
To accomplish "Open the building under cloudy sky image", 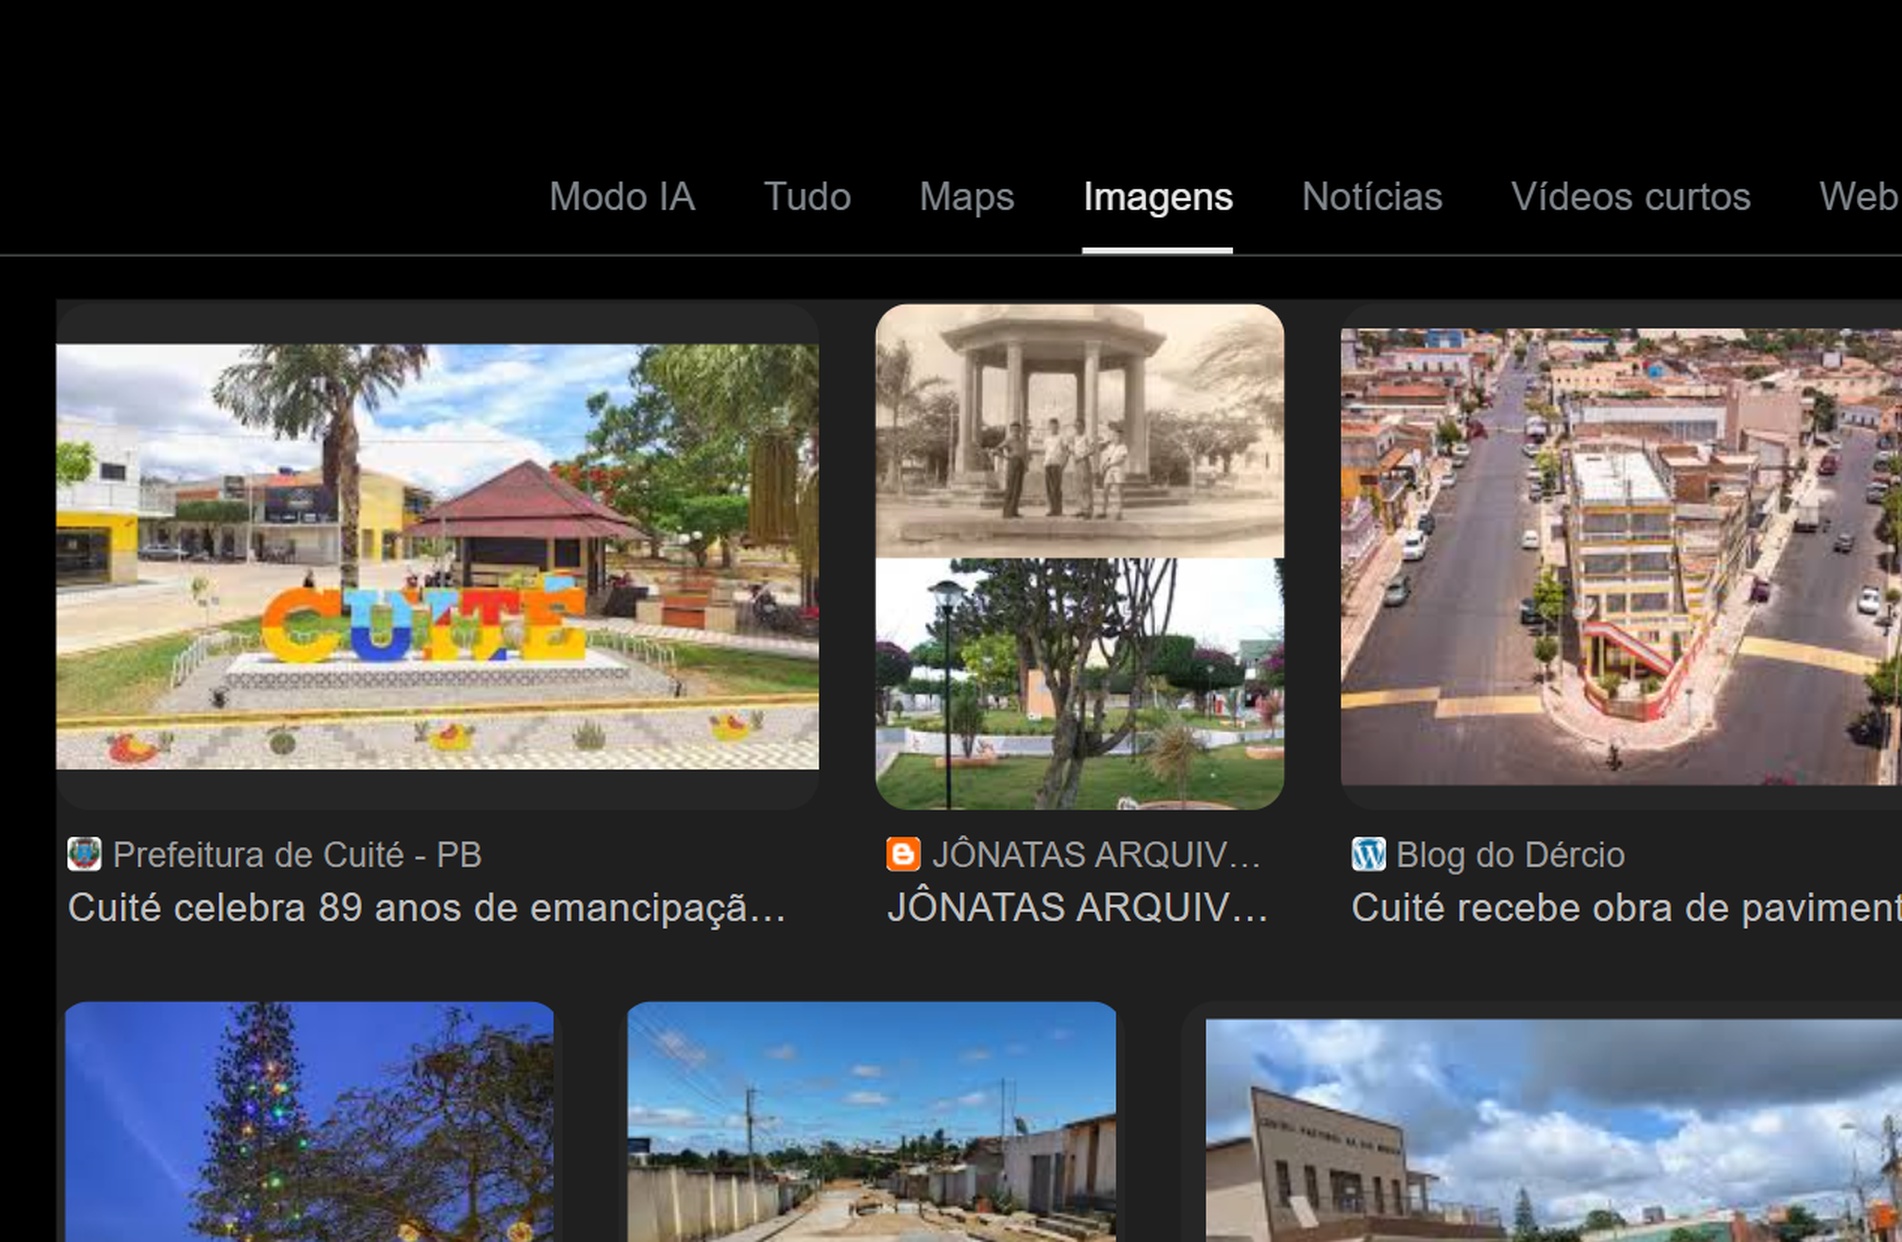I will (1553, 1130).
